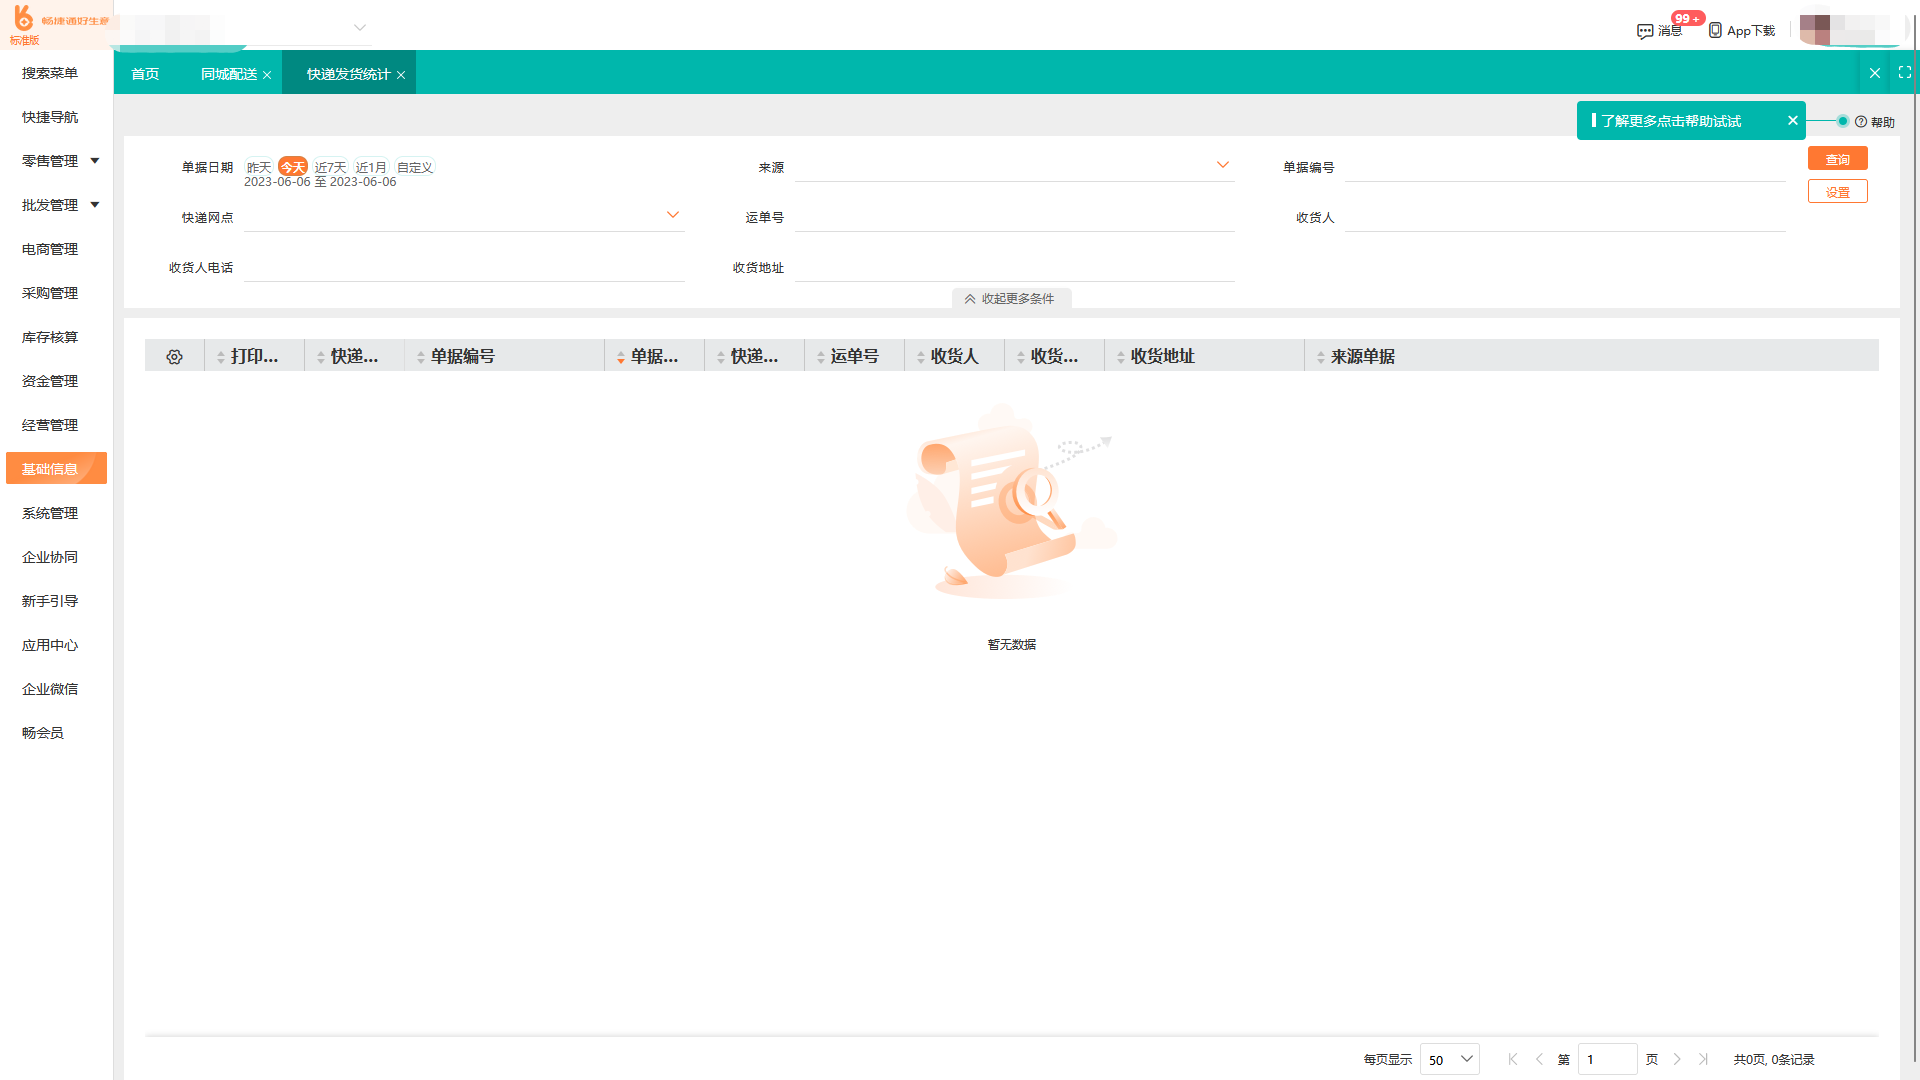Screen dimensions: 1920x1080
Task: Click 收起更多条件 expander
Action: [1009, 299]
